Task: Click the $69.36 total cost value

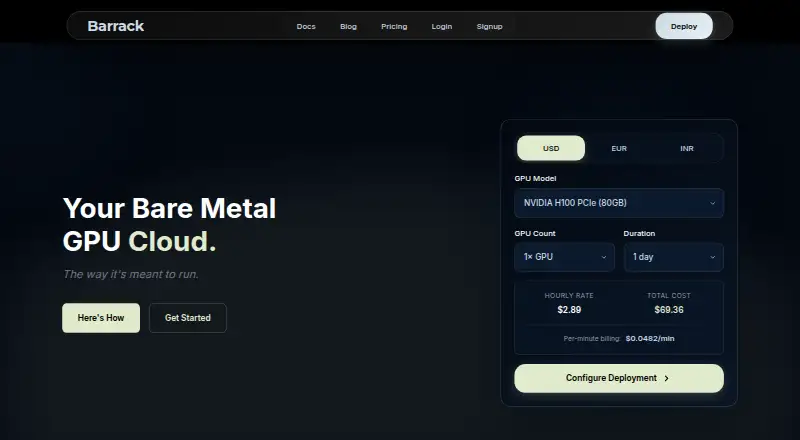Action: pyautogui.click(x=669, y=310)
